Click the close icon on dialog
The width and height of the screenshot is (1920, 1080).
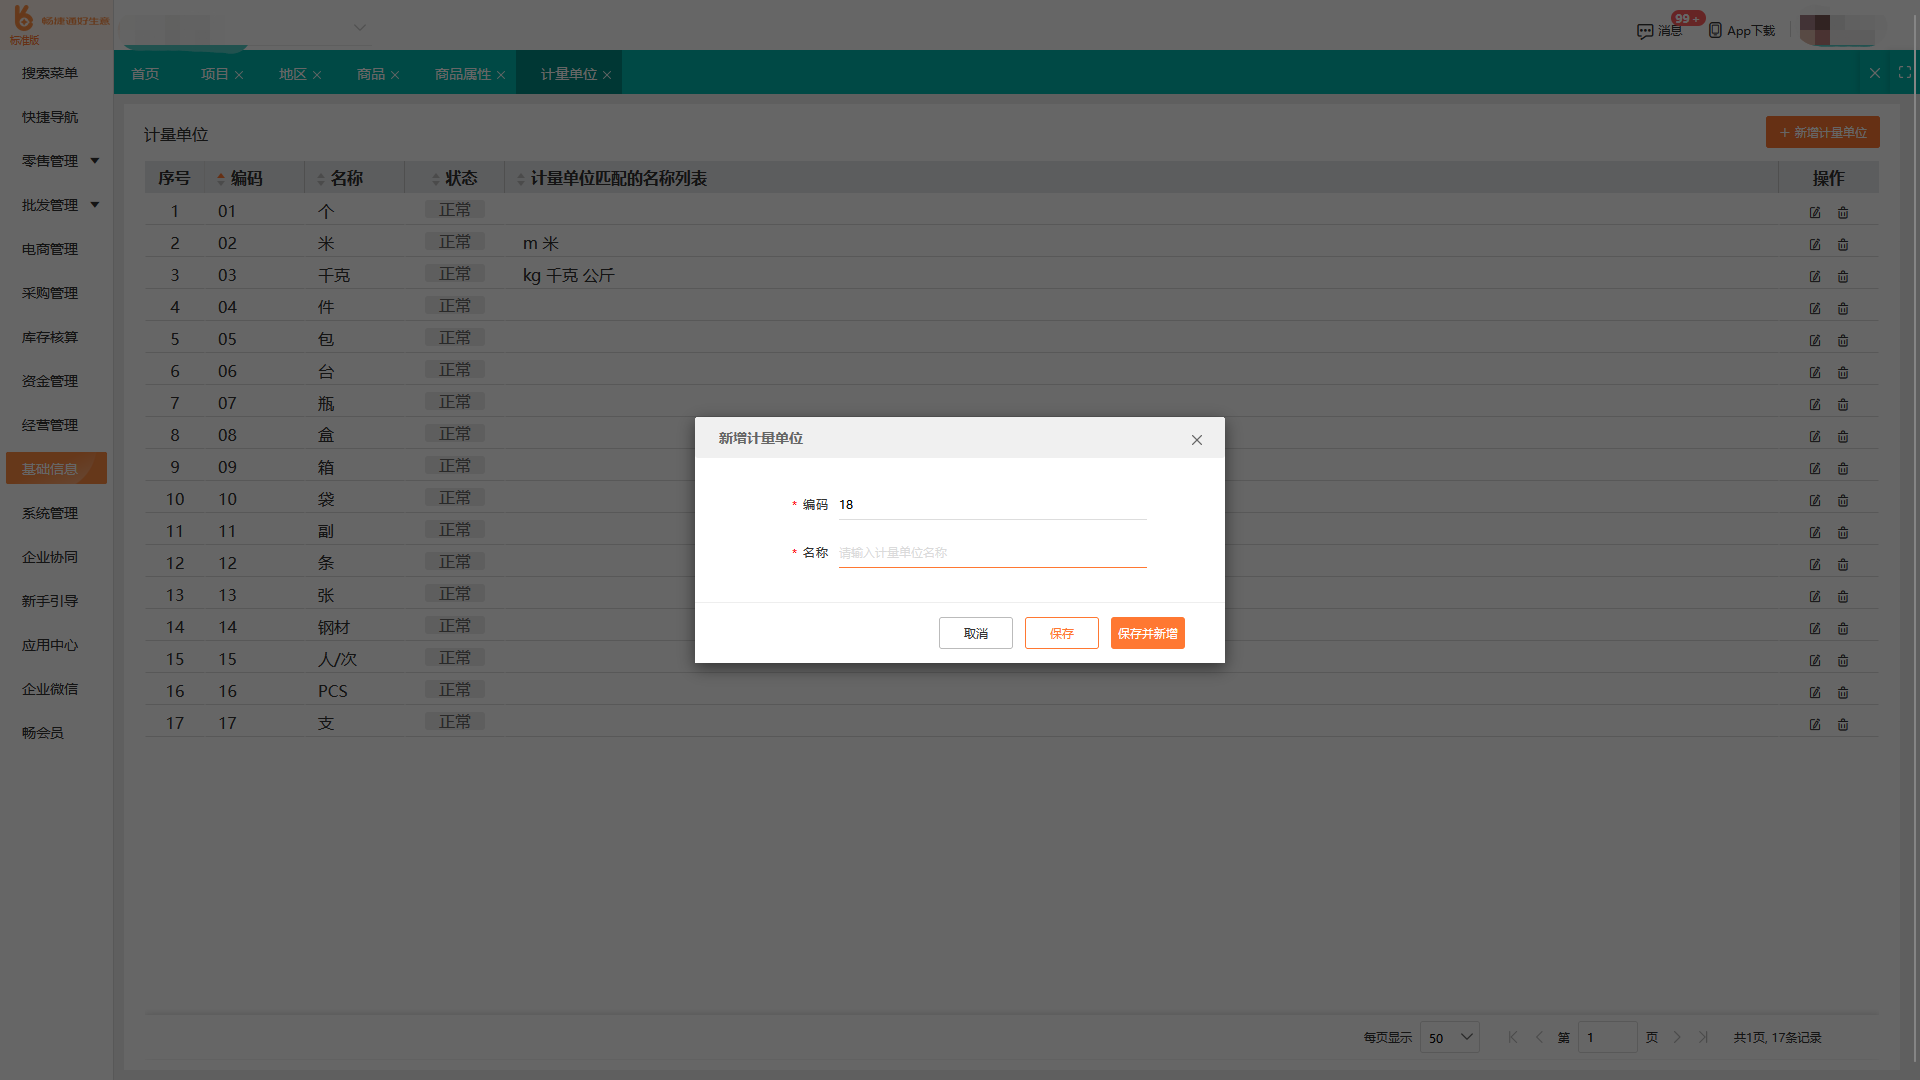[x=1197, y=440]
